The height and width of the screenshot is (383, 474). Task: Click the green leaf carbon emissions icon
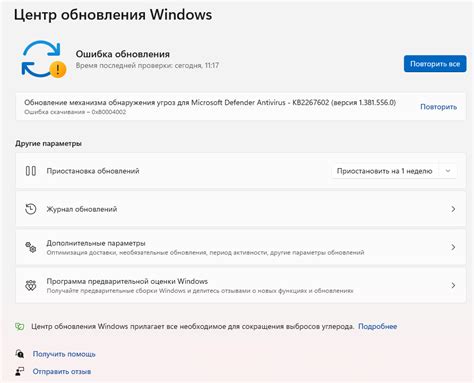(20, 326)
